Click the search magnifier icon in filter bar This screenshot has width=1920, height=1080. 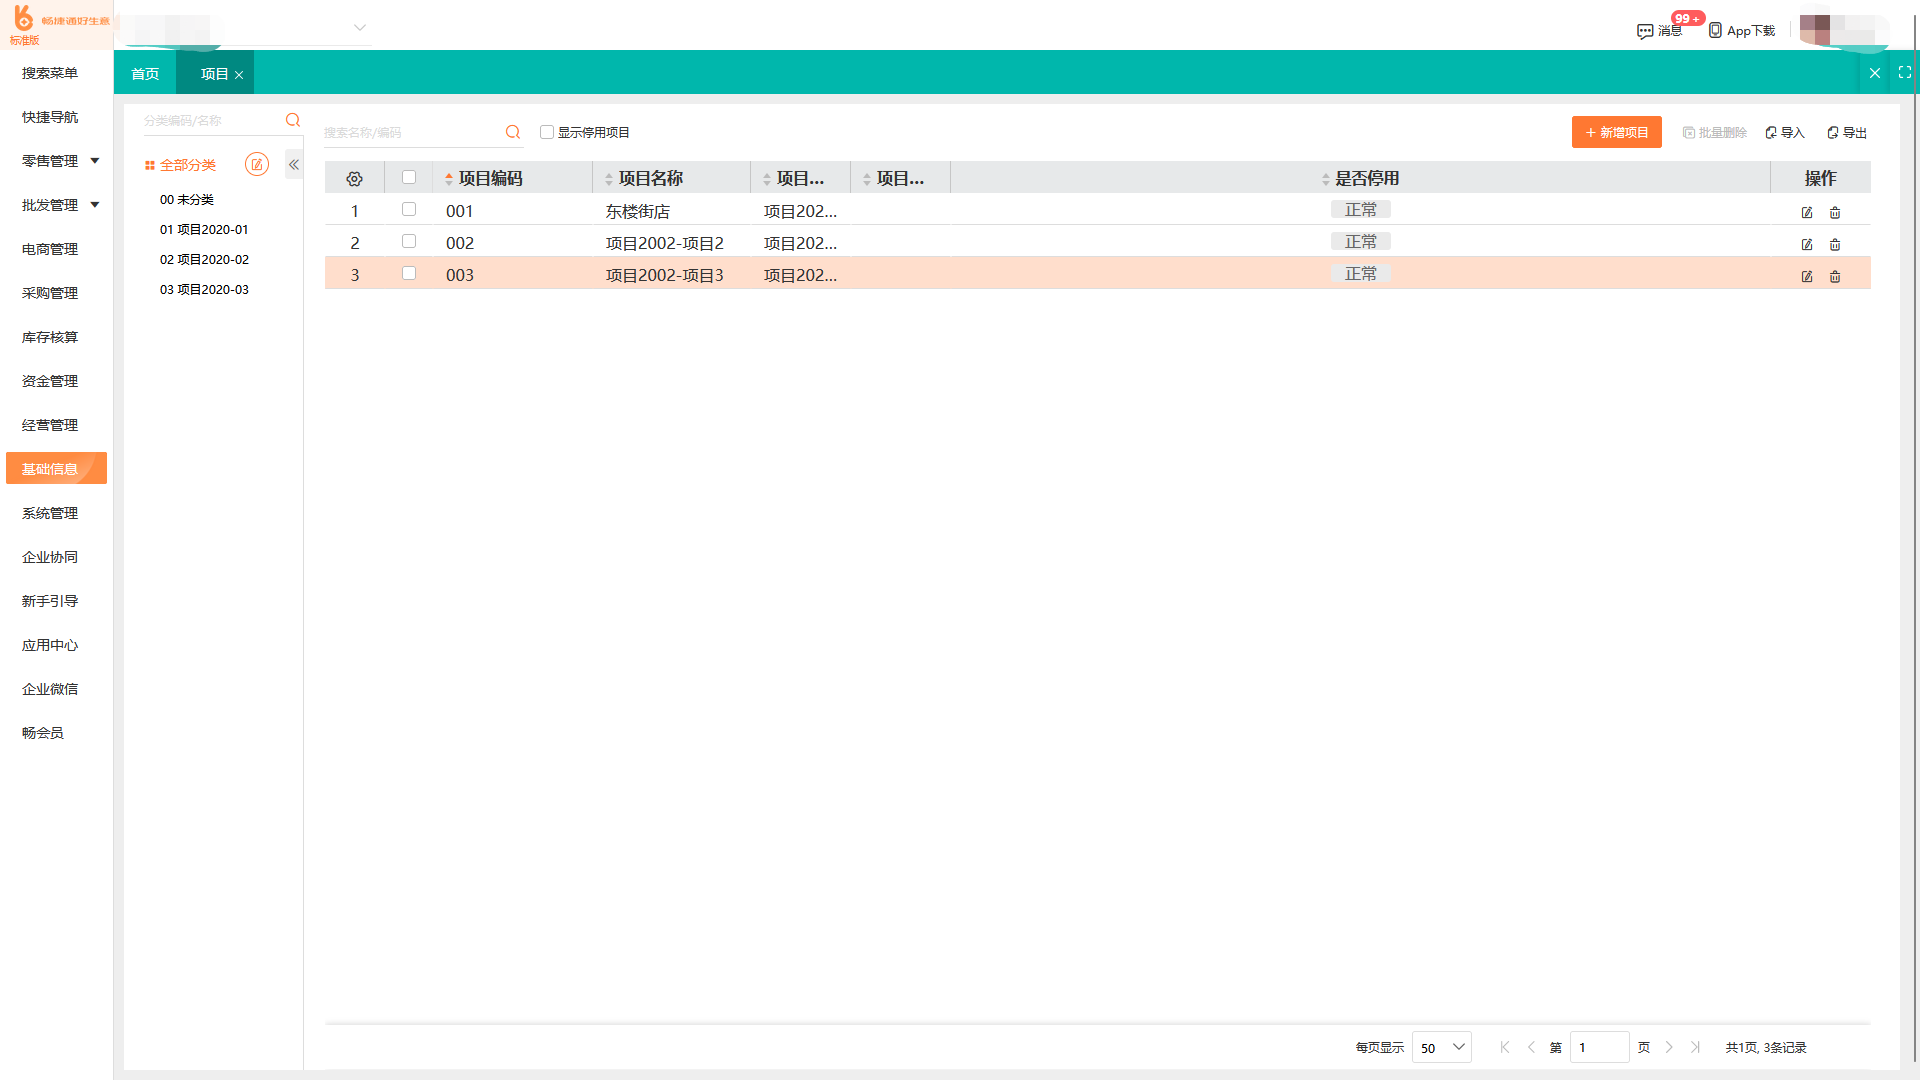(513, 132)
